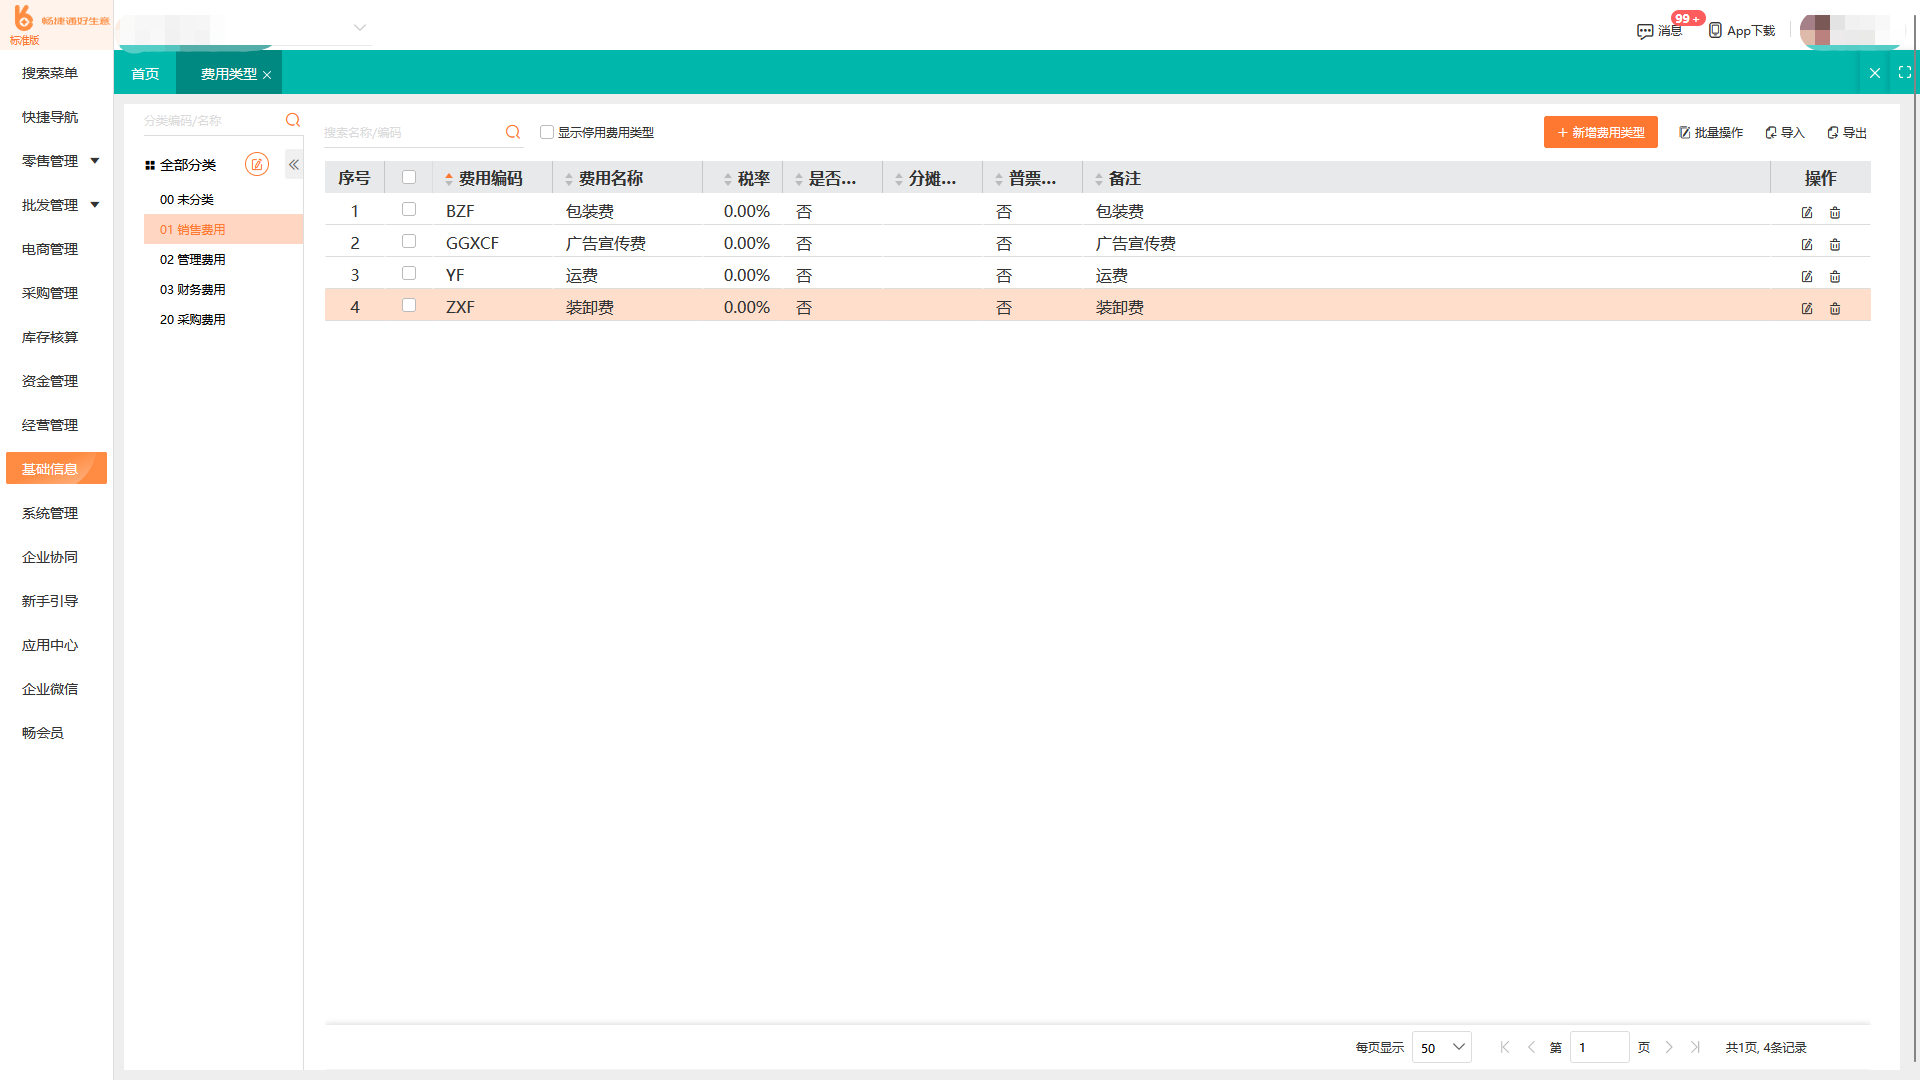1920x1080 pixels.
Task: Expand 全部分类 tree item
Action: (150, 164)
